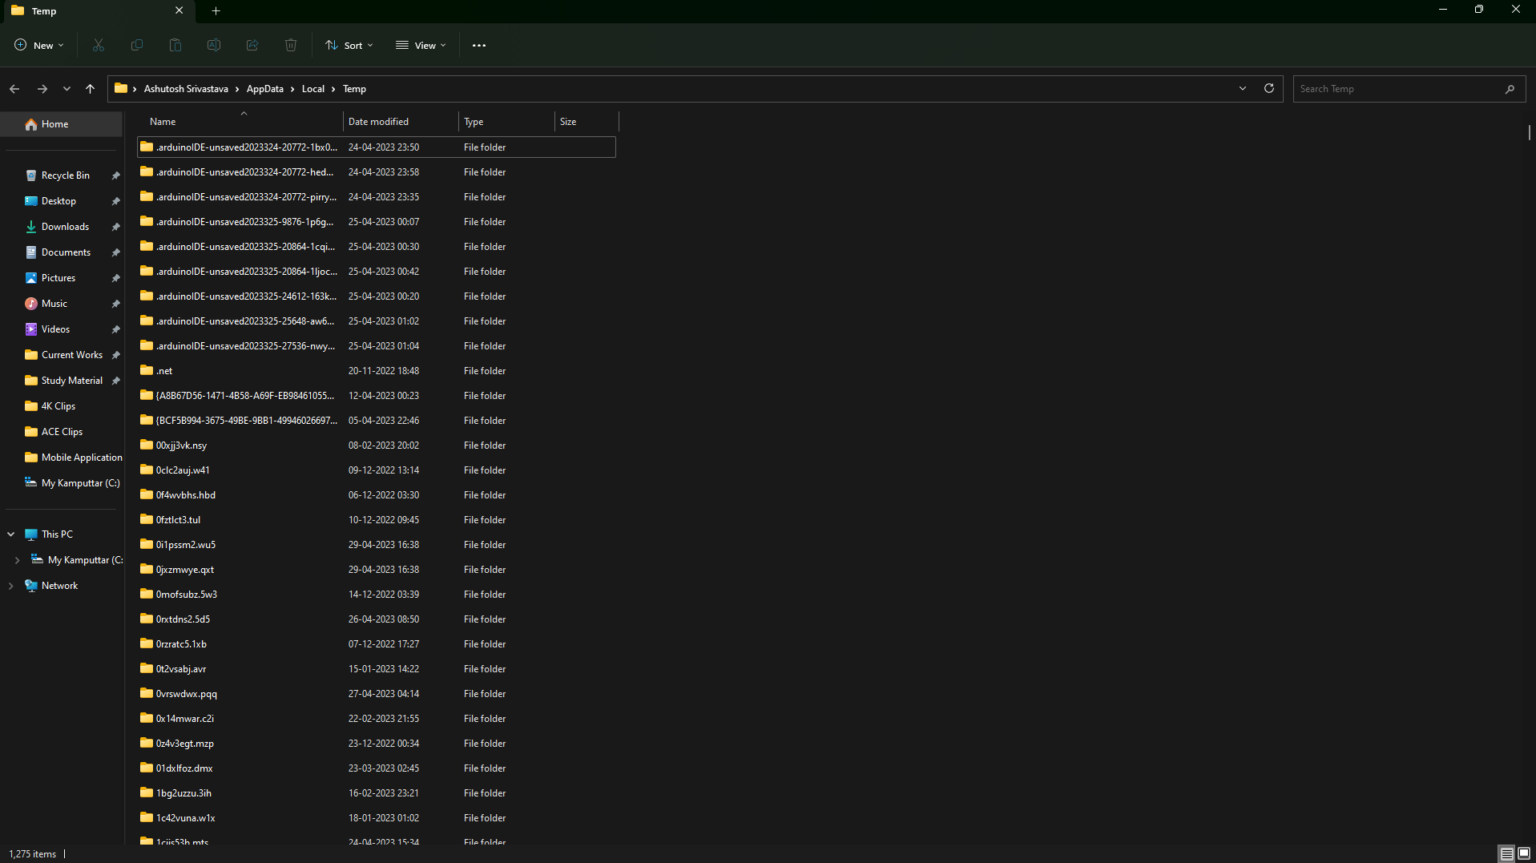Image resolution: width=1536 pixels, height=863 pixels.
Task: Add a new tab next to Temp
Action: pos(216,11)
